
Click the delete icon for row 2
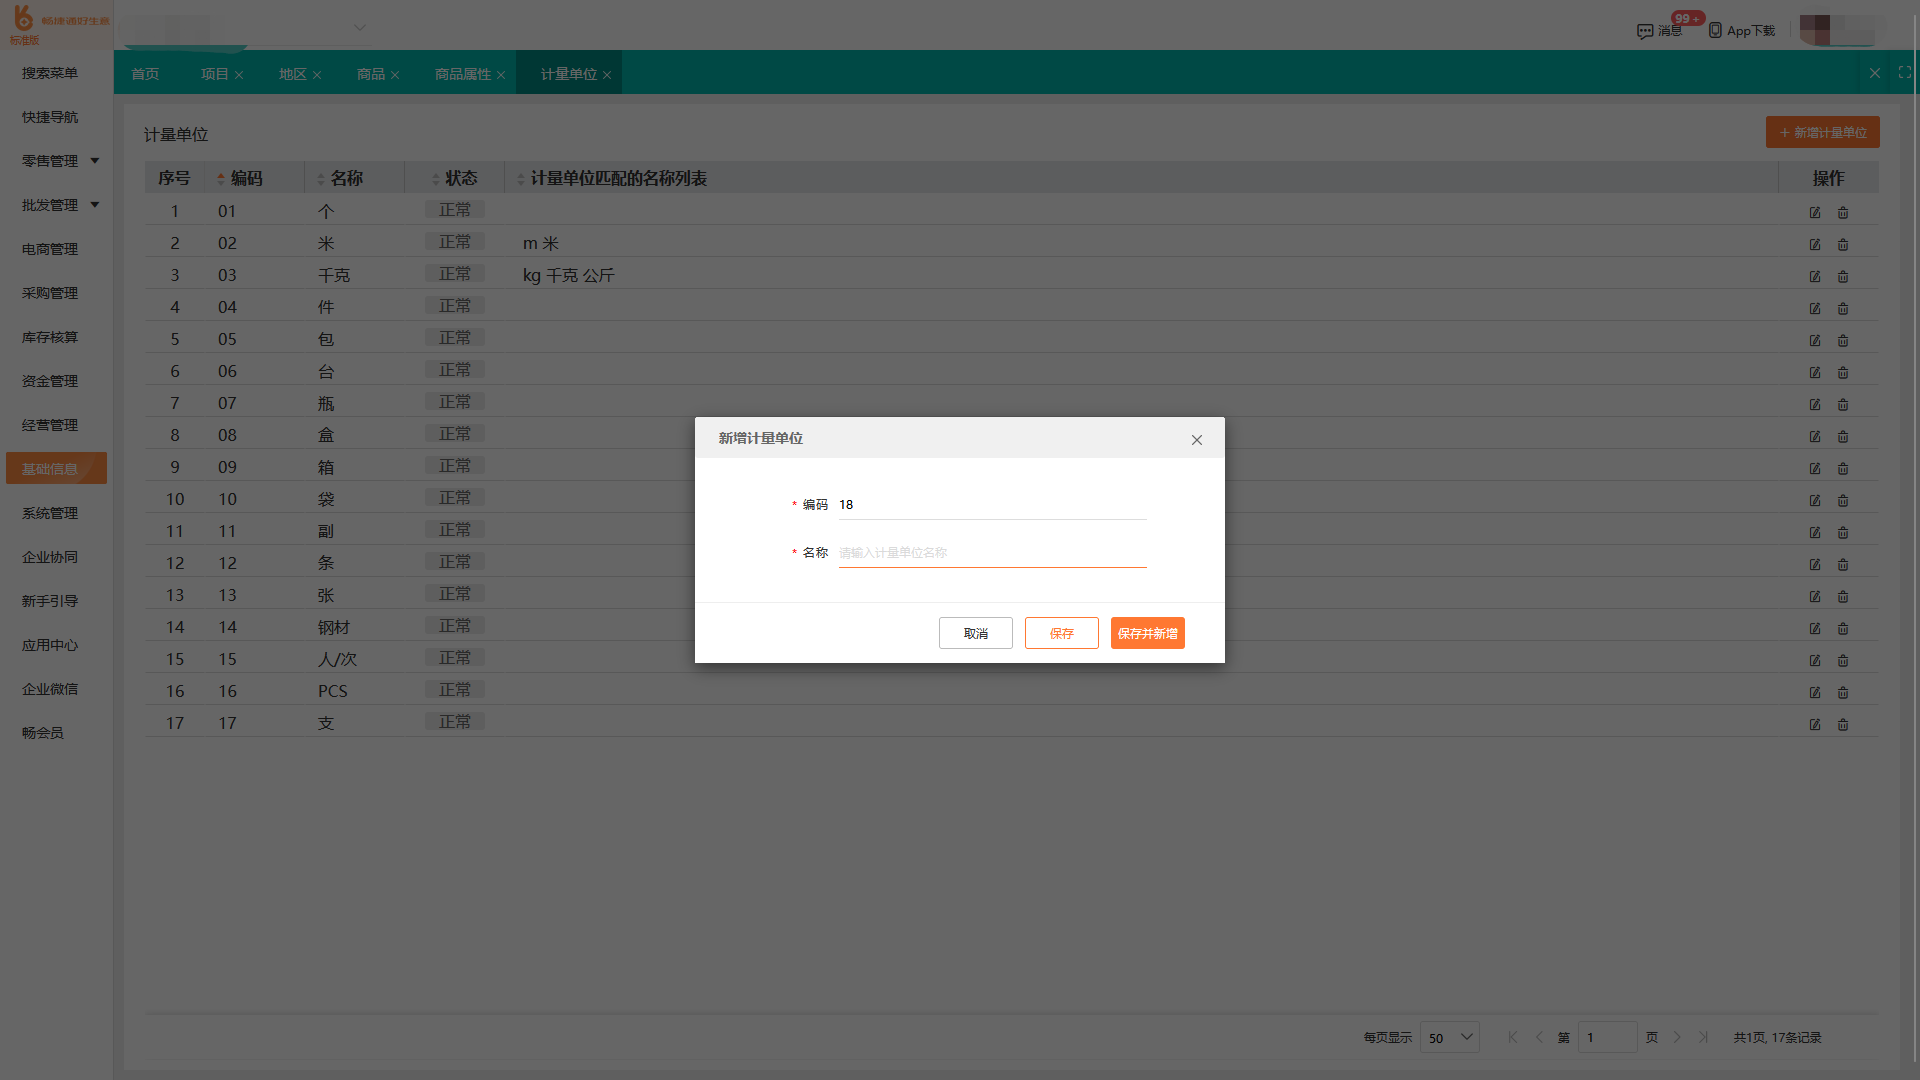1844,244
